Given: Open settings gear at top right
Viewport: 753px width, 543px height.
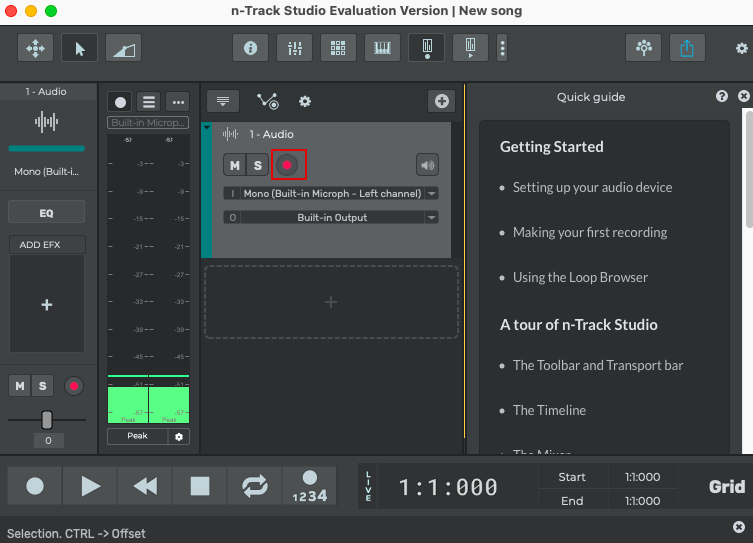Looking at the screenshot, I should [741, 48].
